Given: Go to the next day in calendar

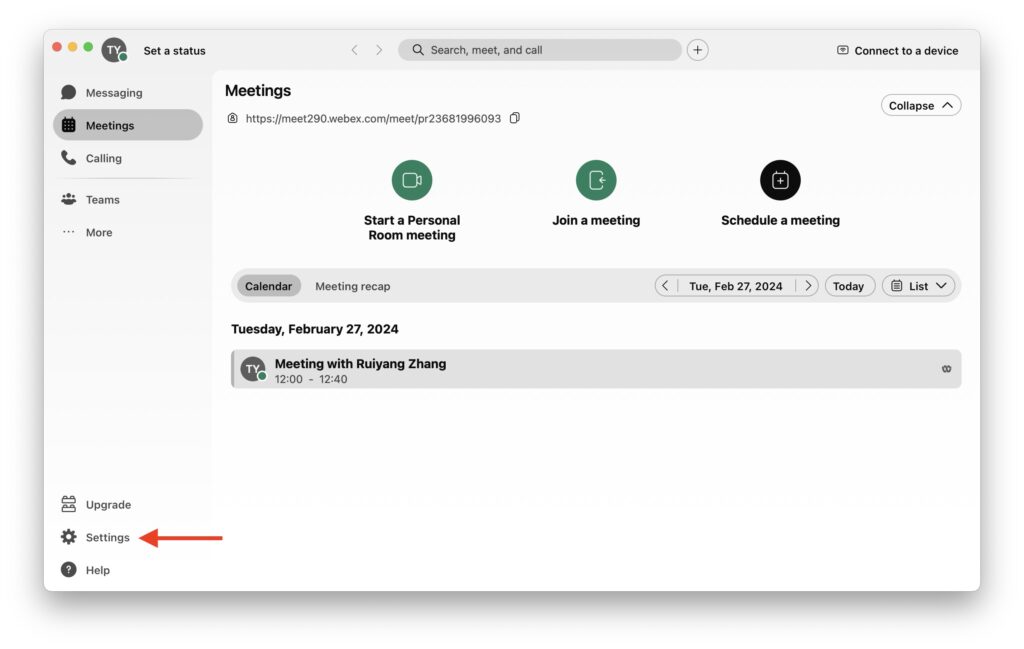Looking at the screenshot, I should tap(808, 286).
